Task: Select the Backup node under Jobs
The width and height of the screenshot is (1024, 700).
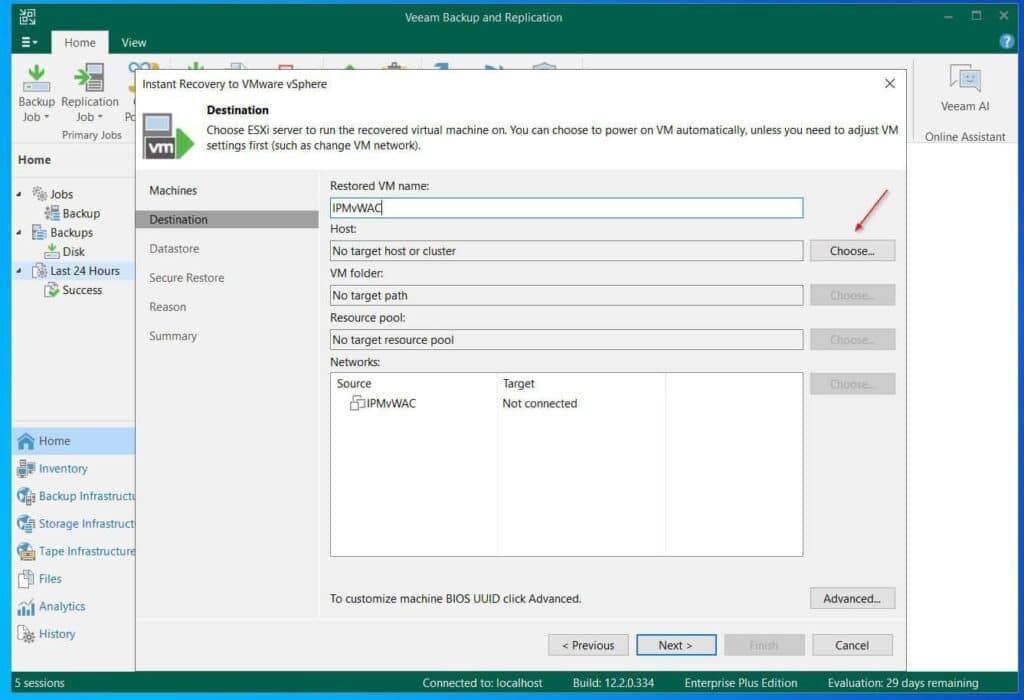Action: (x=81, y=213)
